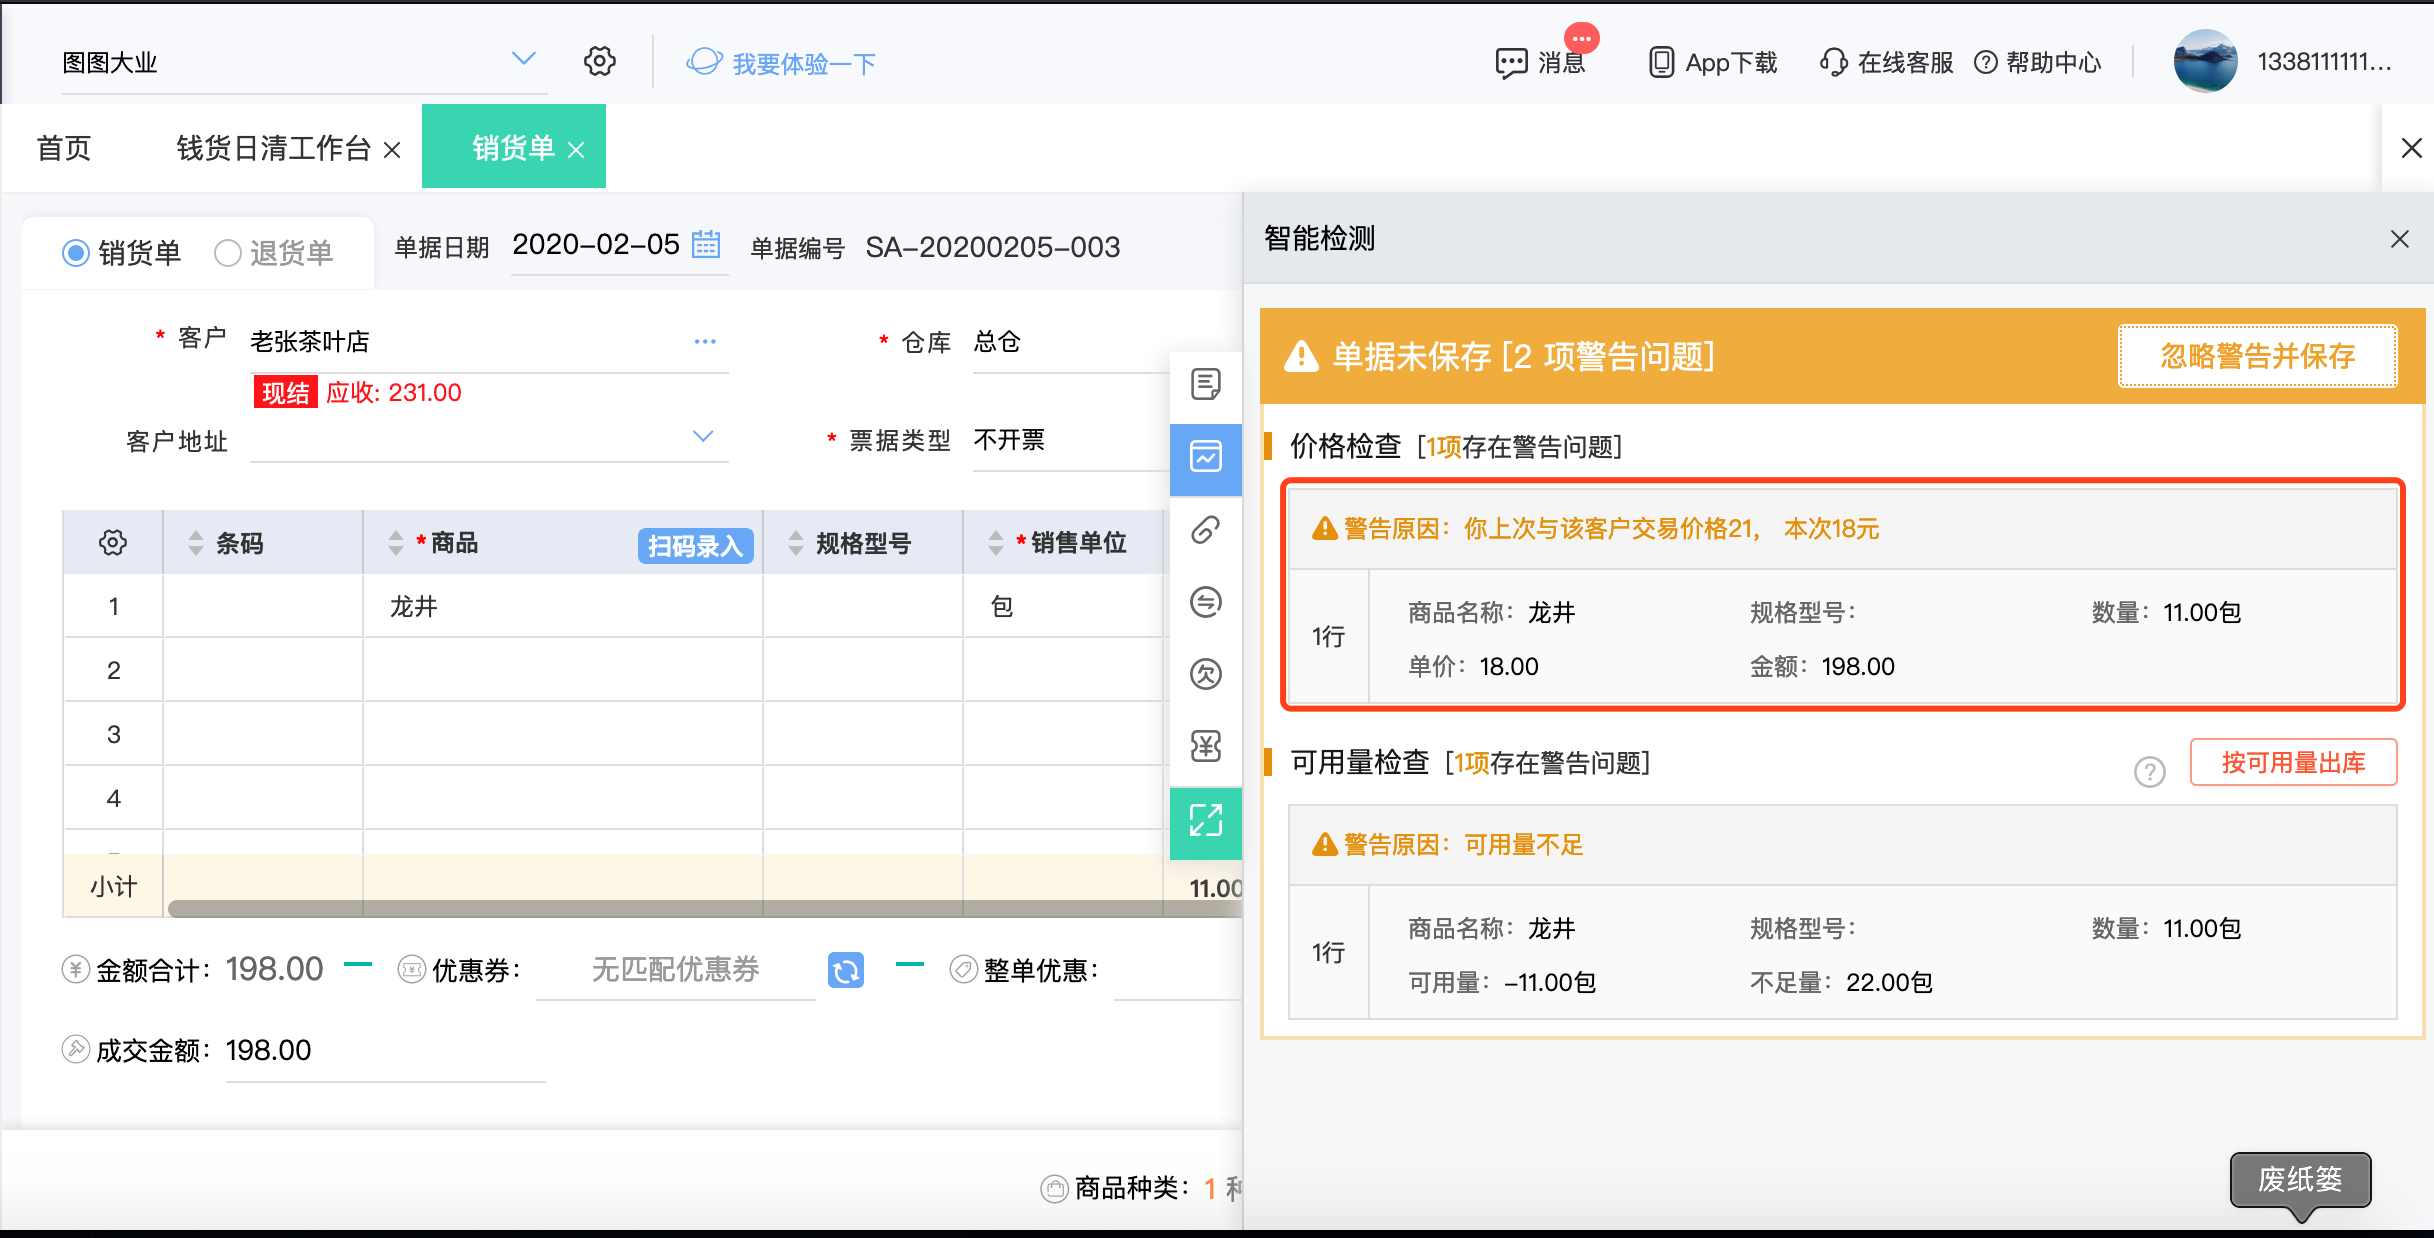2434x1238 pixels.
Task: Click the refresh/sync icon near 优惠券
Action: (846, 970)
